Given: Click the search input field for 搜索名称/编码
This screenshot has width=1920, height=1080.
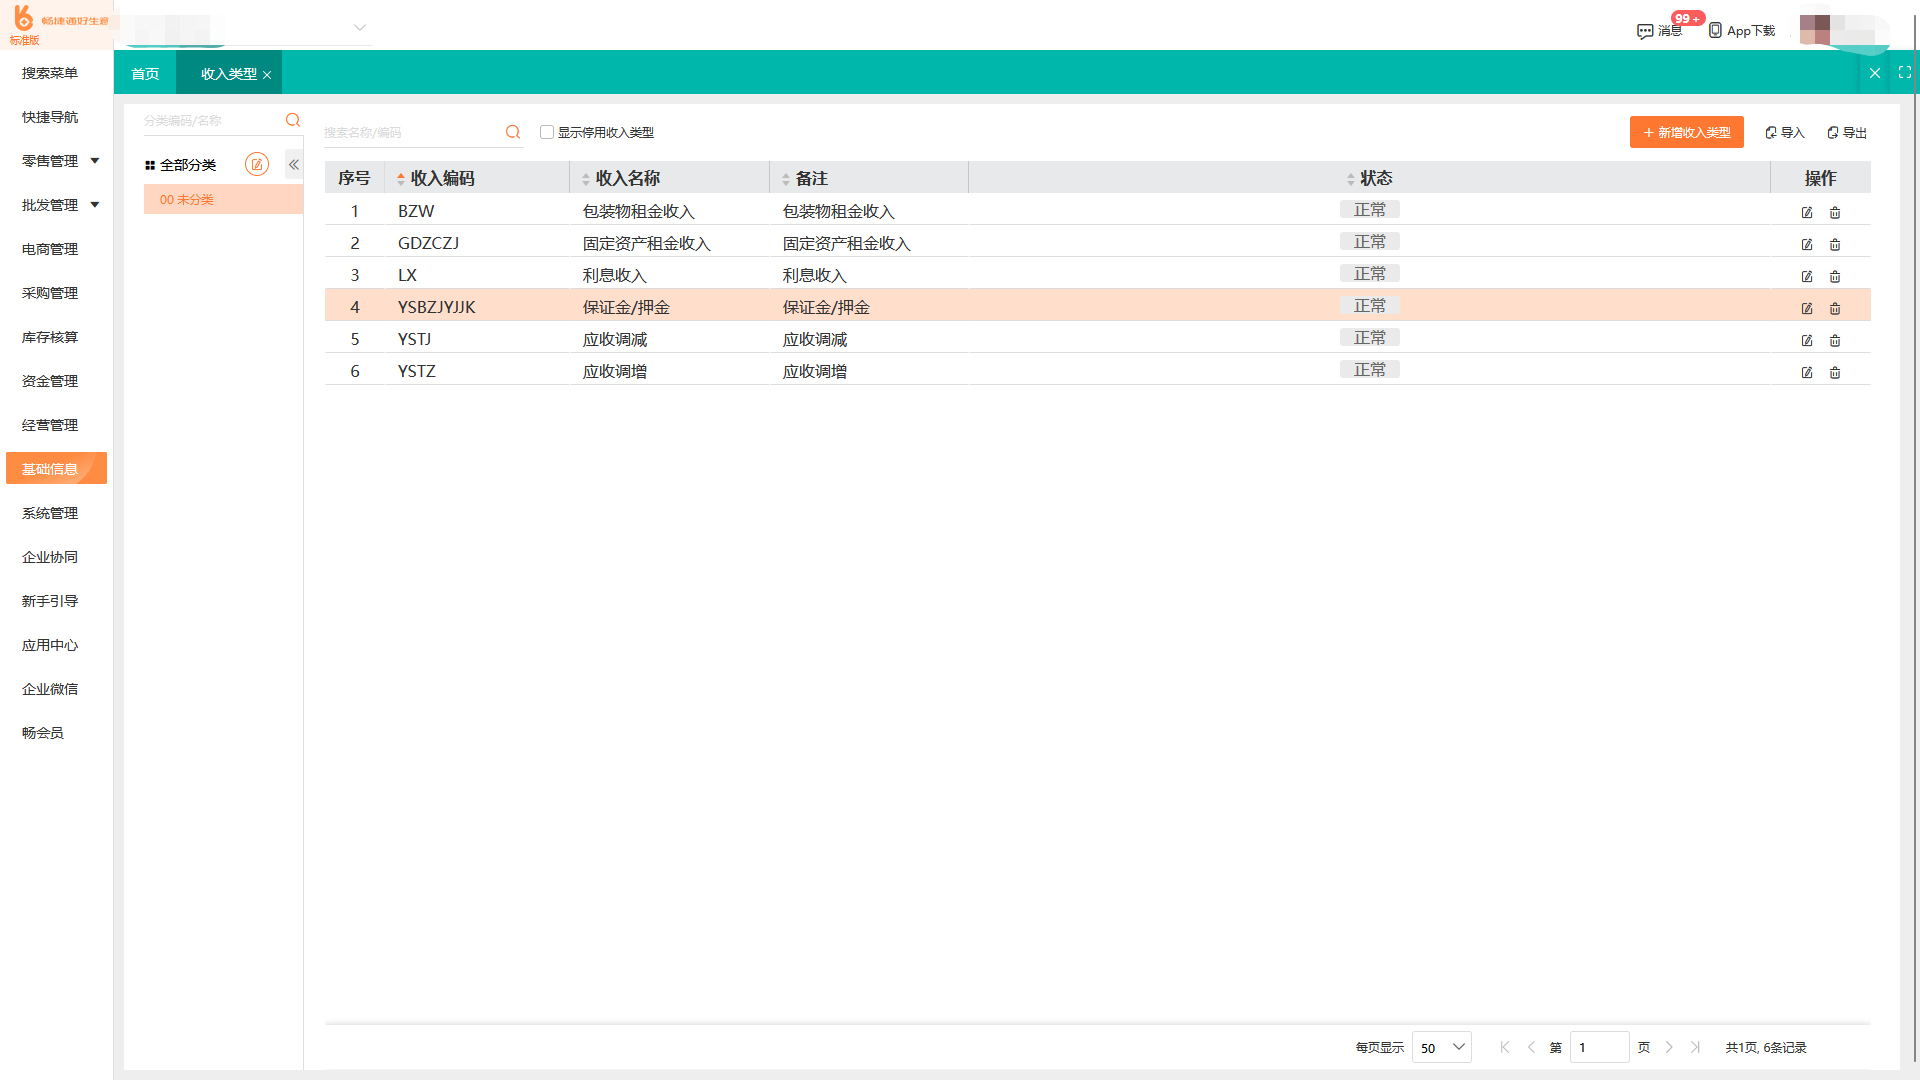Looking at the screenshot, I should (x=410, y=132).
